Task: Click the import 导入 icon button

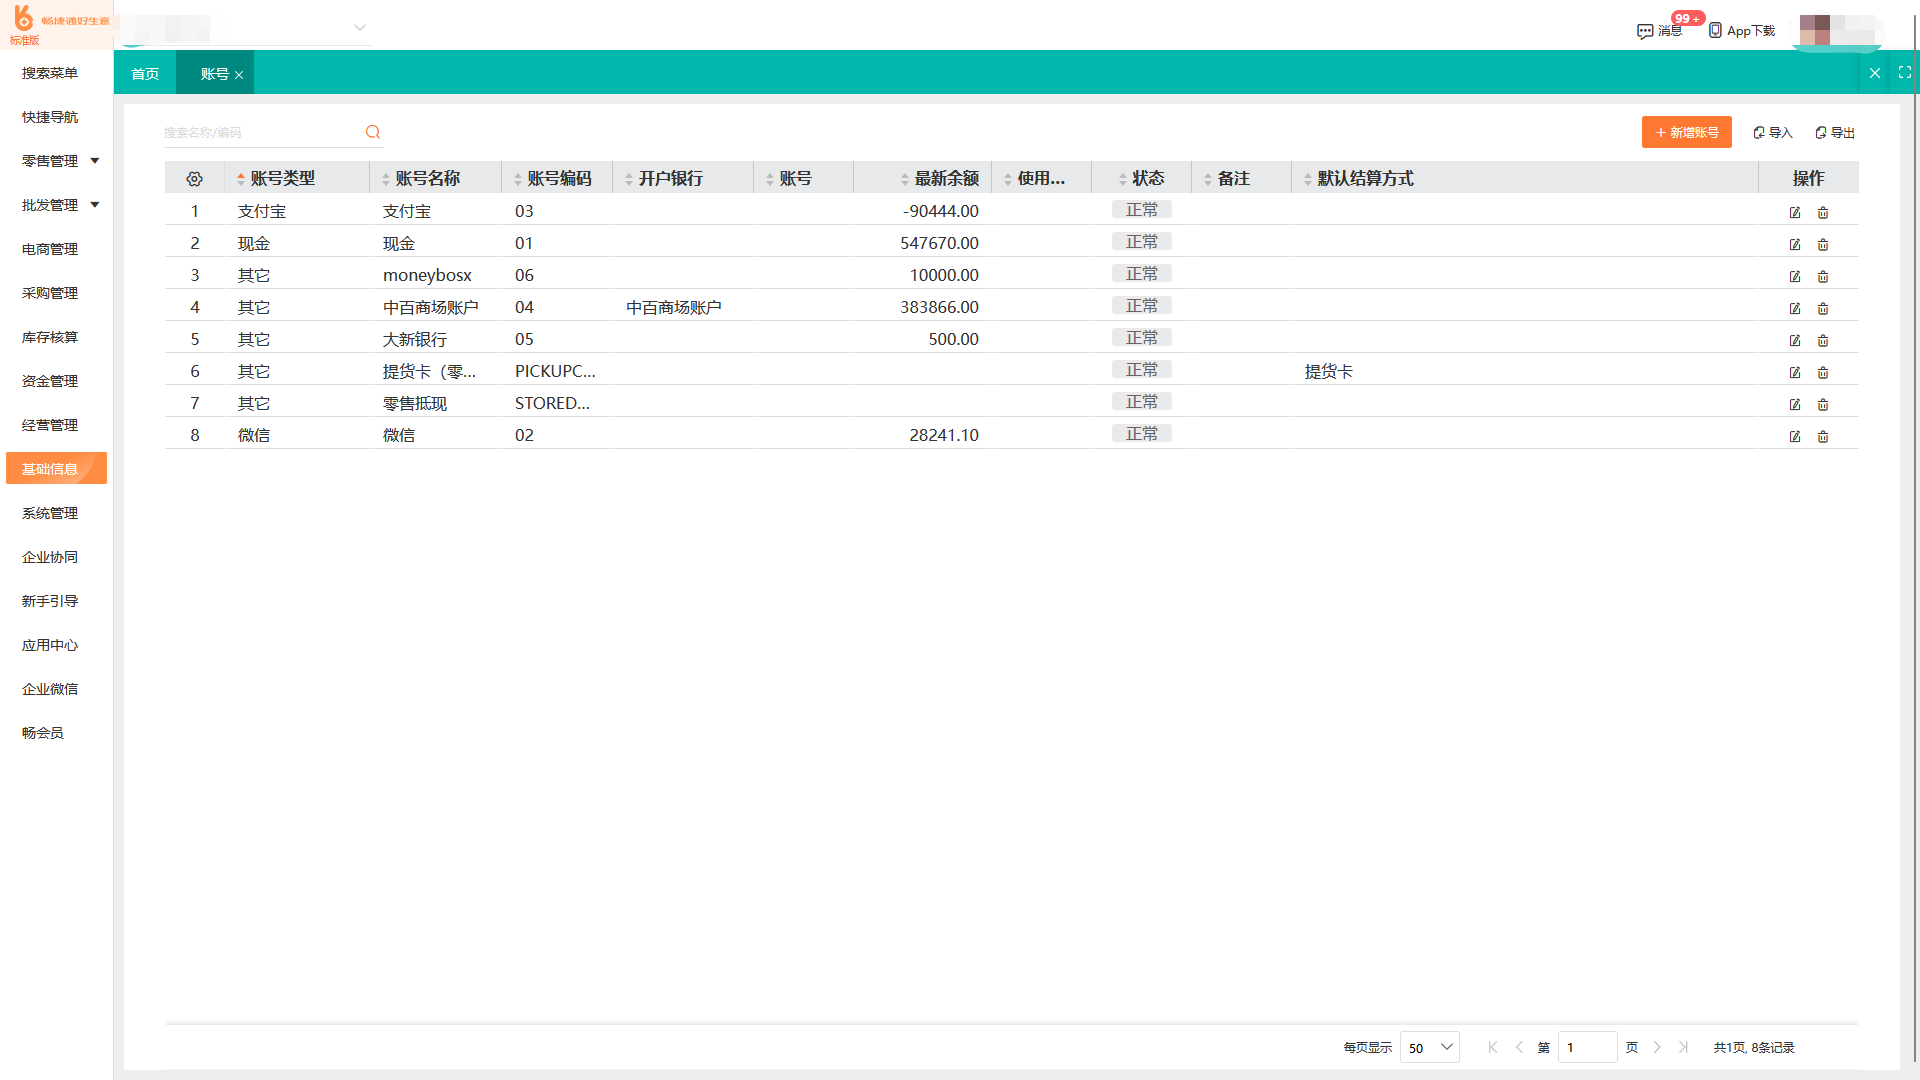Action: tap(1774, 131)
